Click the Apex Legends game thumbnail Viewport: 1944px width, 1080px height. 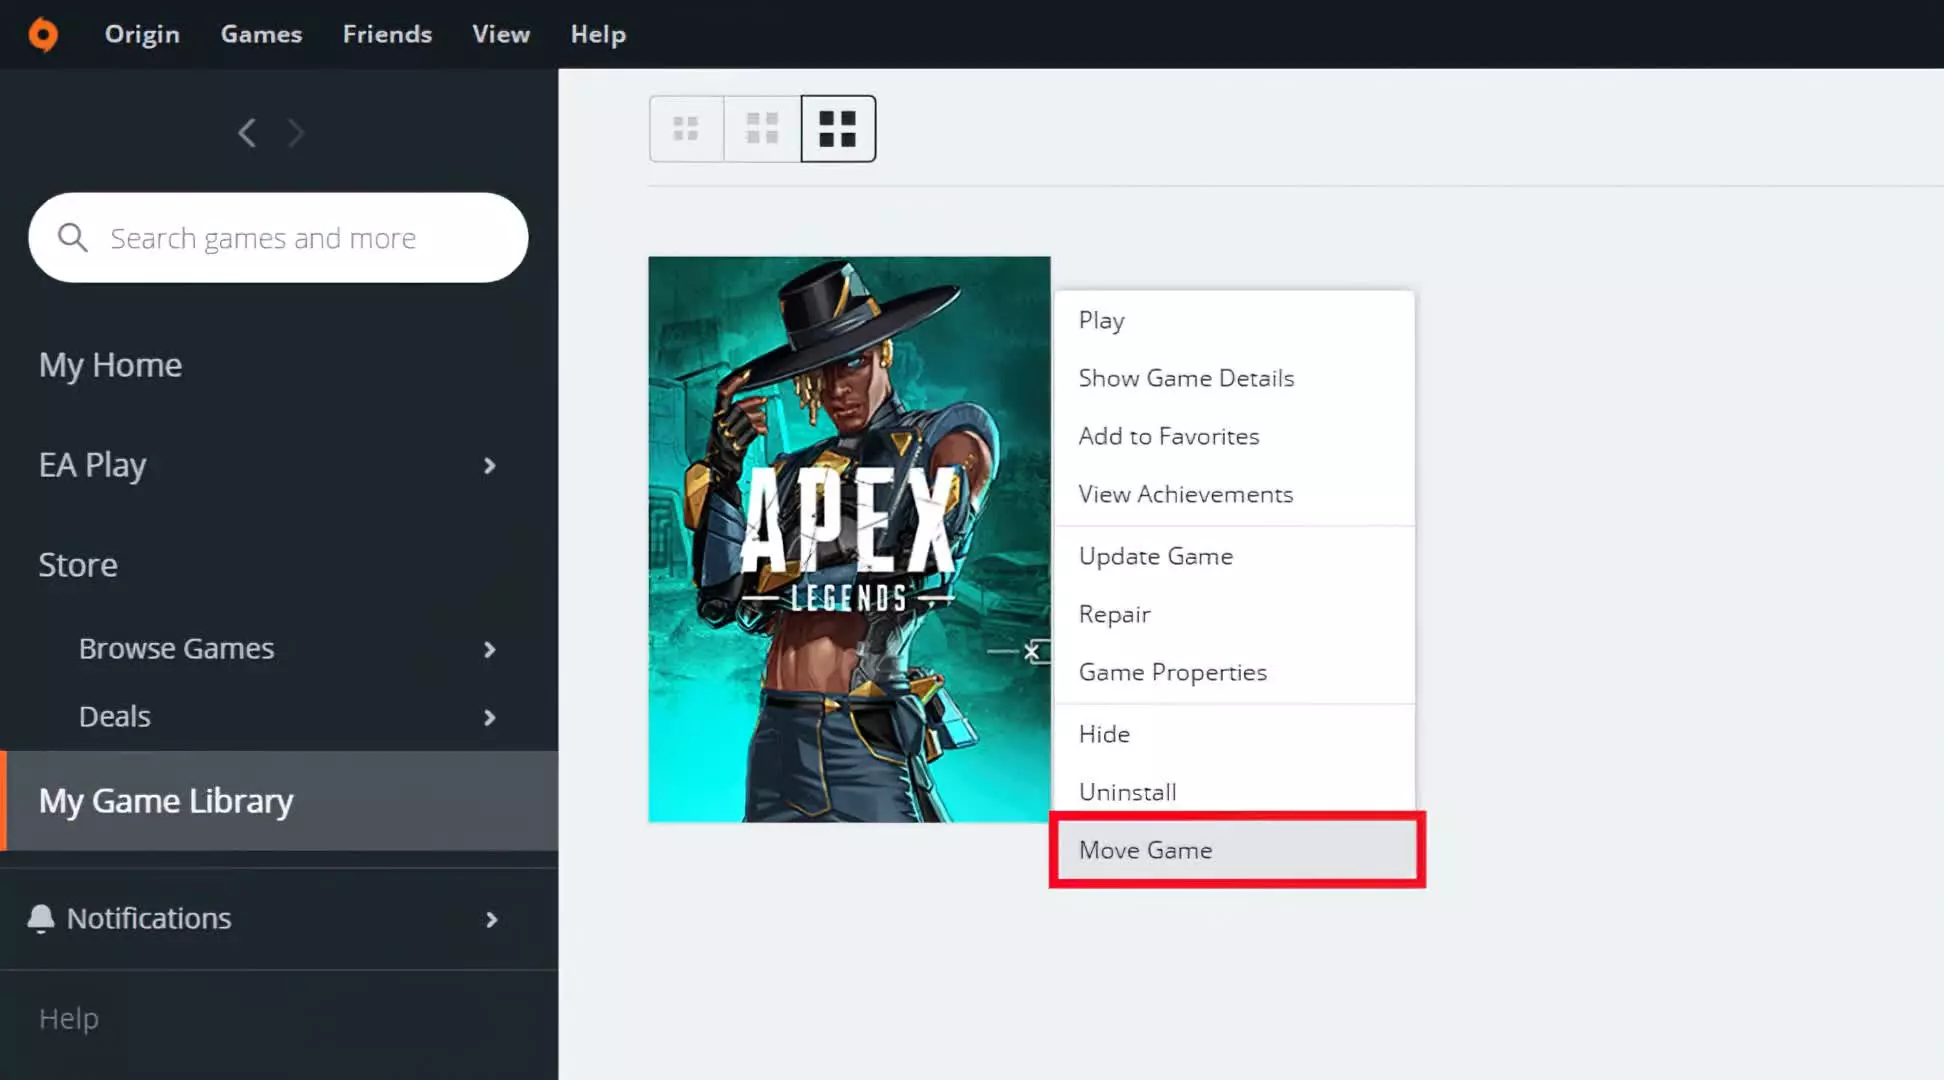point(848,539)
